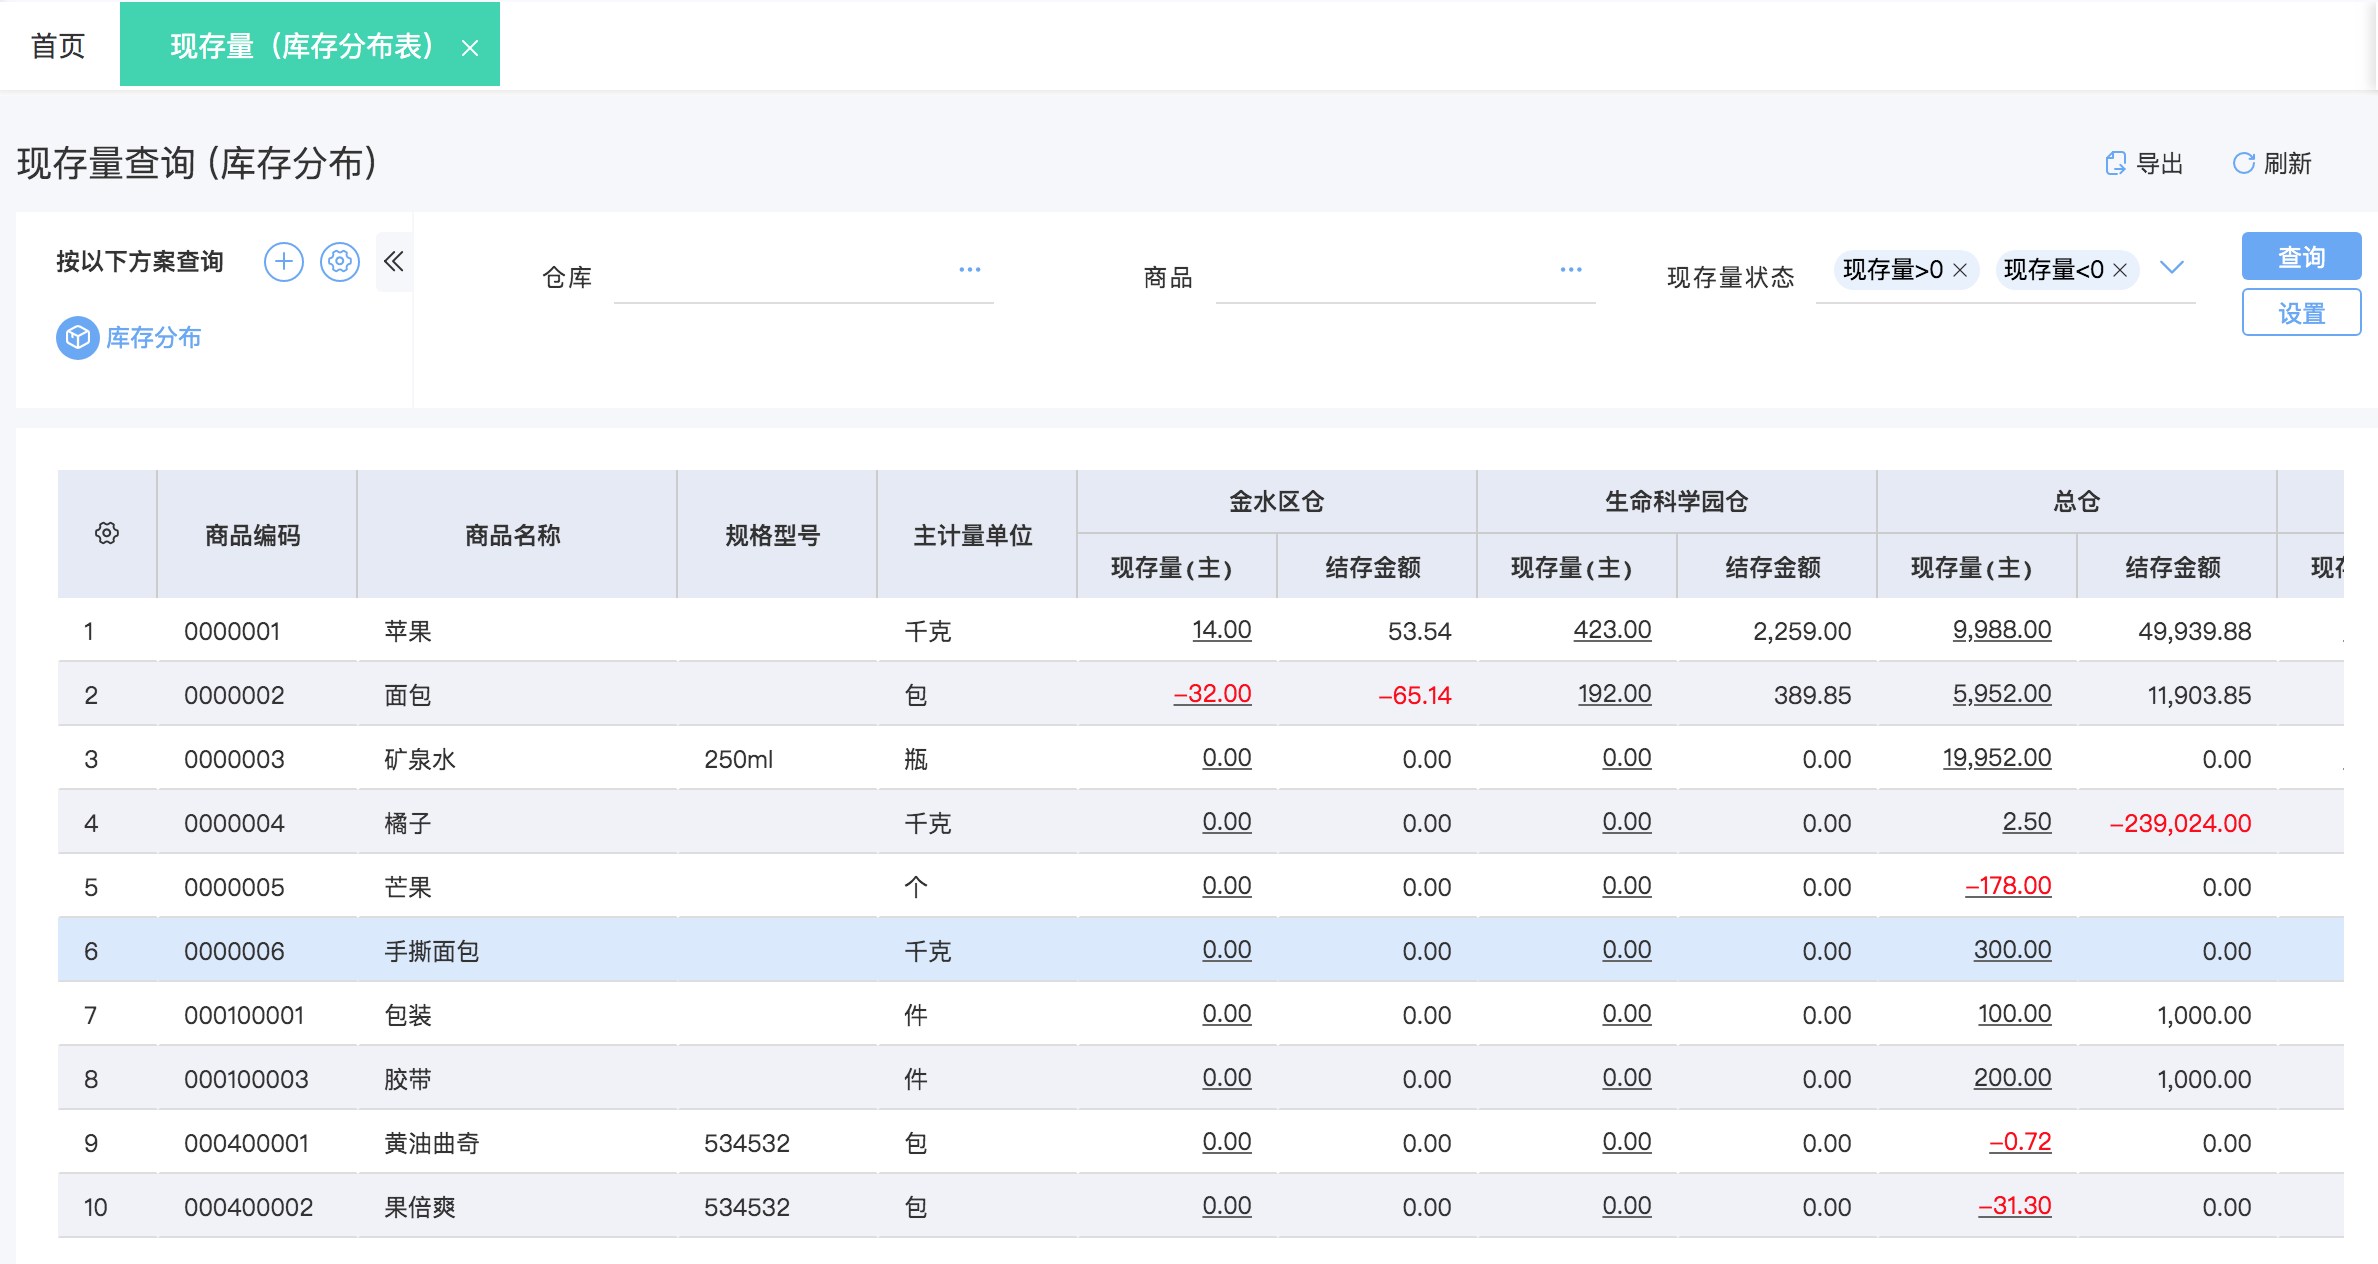Screen dimensions: 2378x1264
Task: Click the add scheme plus icon
Action: [x=283, y=263]
